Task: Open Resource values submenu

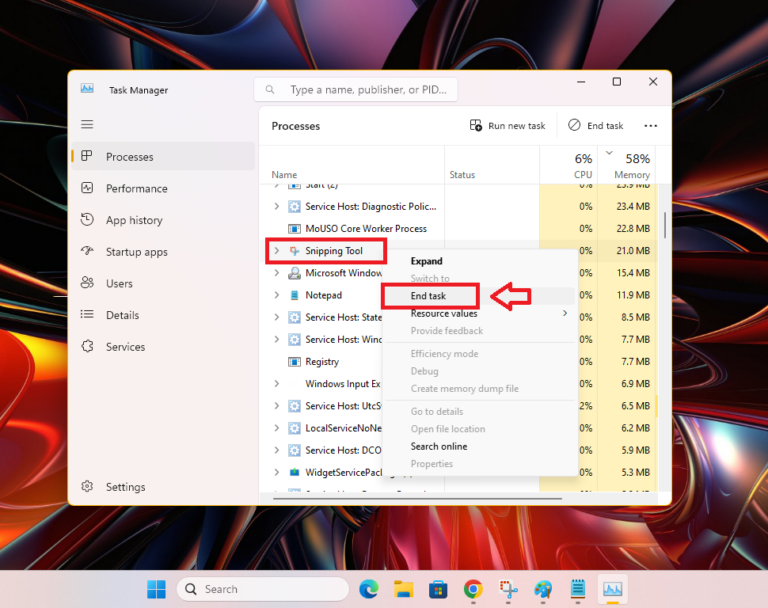Action: click(x=480, y=314)
